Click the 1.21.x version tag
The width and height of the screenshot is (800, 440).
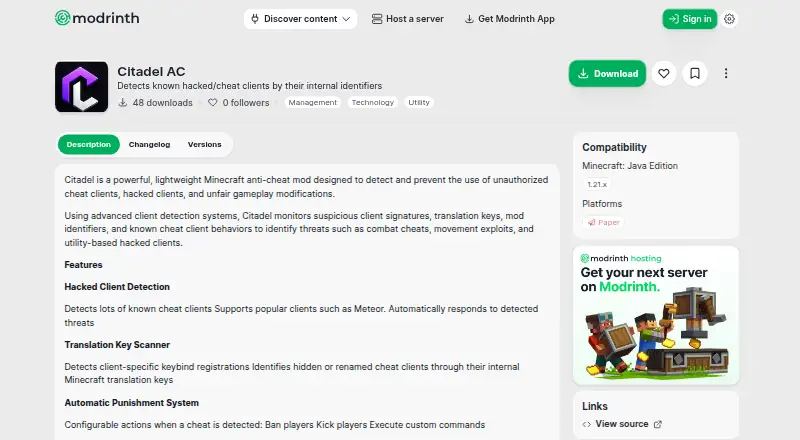pos(597,184)
